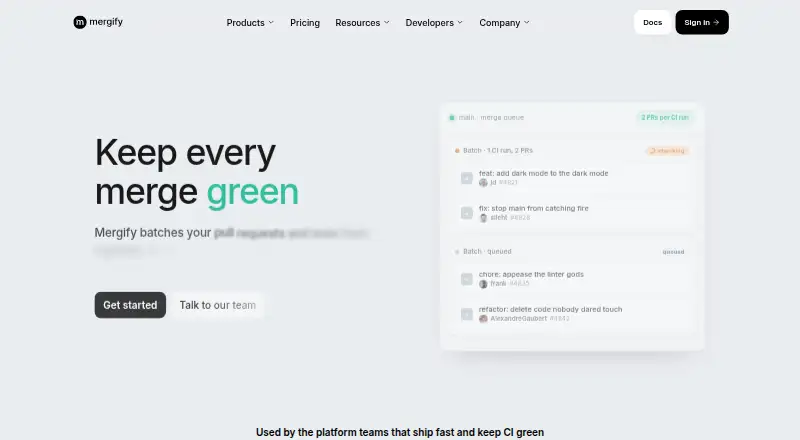The width and height of the screenshot is (800, 440).
Task: Click the 'Keep every merge green' heading
Action: 197,173
